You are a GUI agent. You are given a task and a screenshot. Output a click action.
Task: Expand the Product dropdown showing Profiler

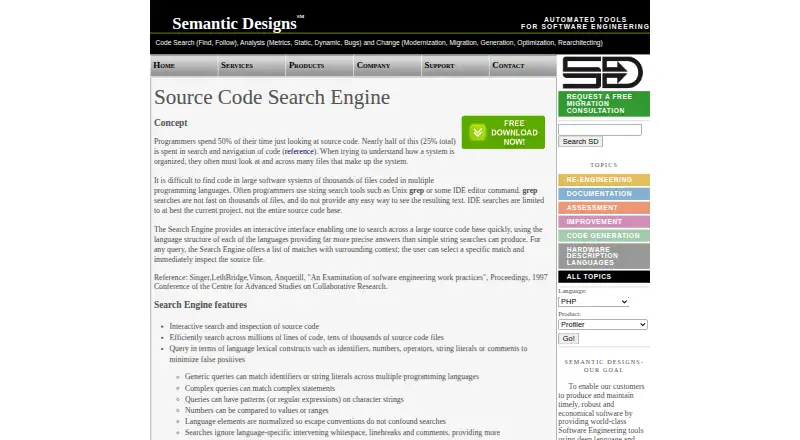(x=603, y=325)
